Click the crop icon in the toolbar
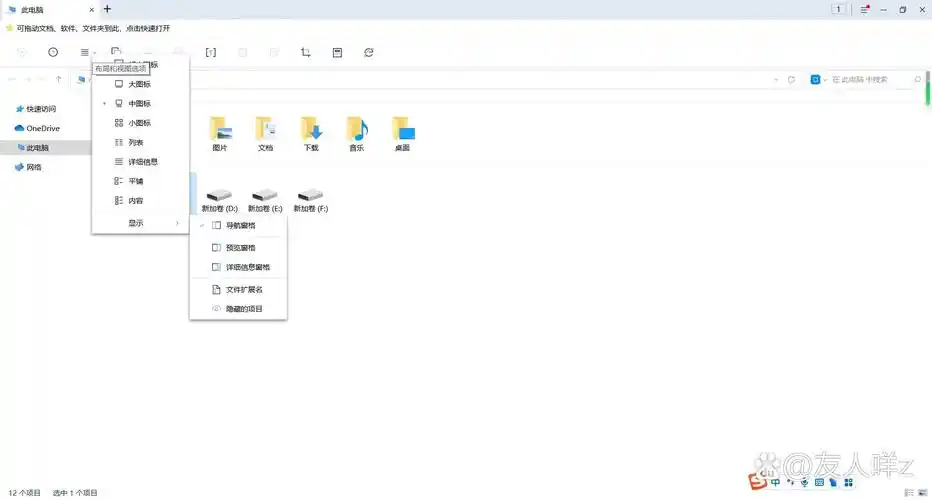This screenshot has width=932, height=500. (306, 52)
